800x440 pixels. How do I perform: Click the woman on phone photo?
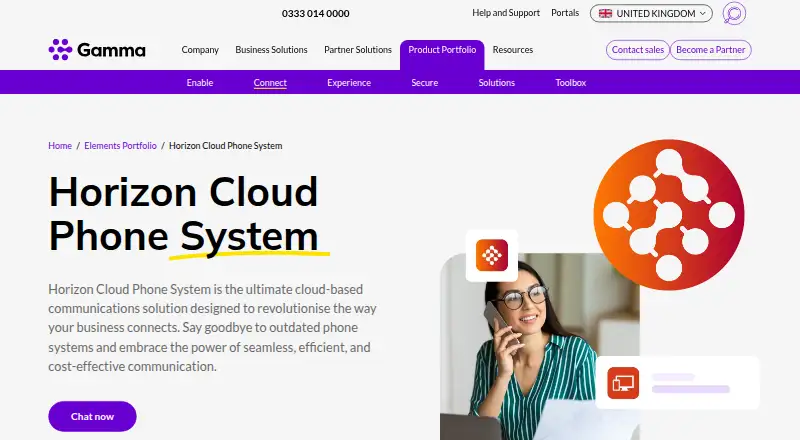(540, 347)
